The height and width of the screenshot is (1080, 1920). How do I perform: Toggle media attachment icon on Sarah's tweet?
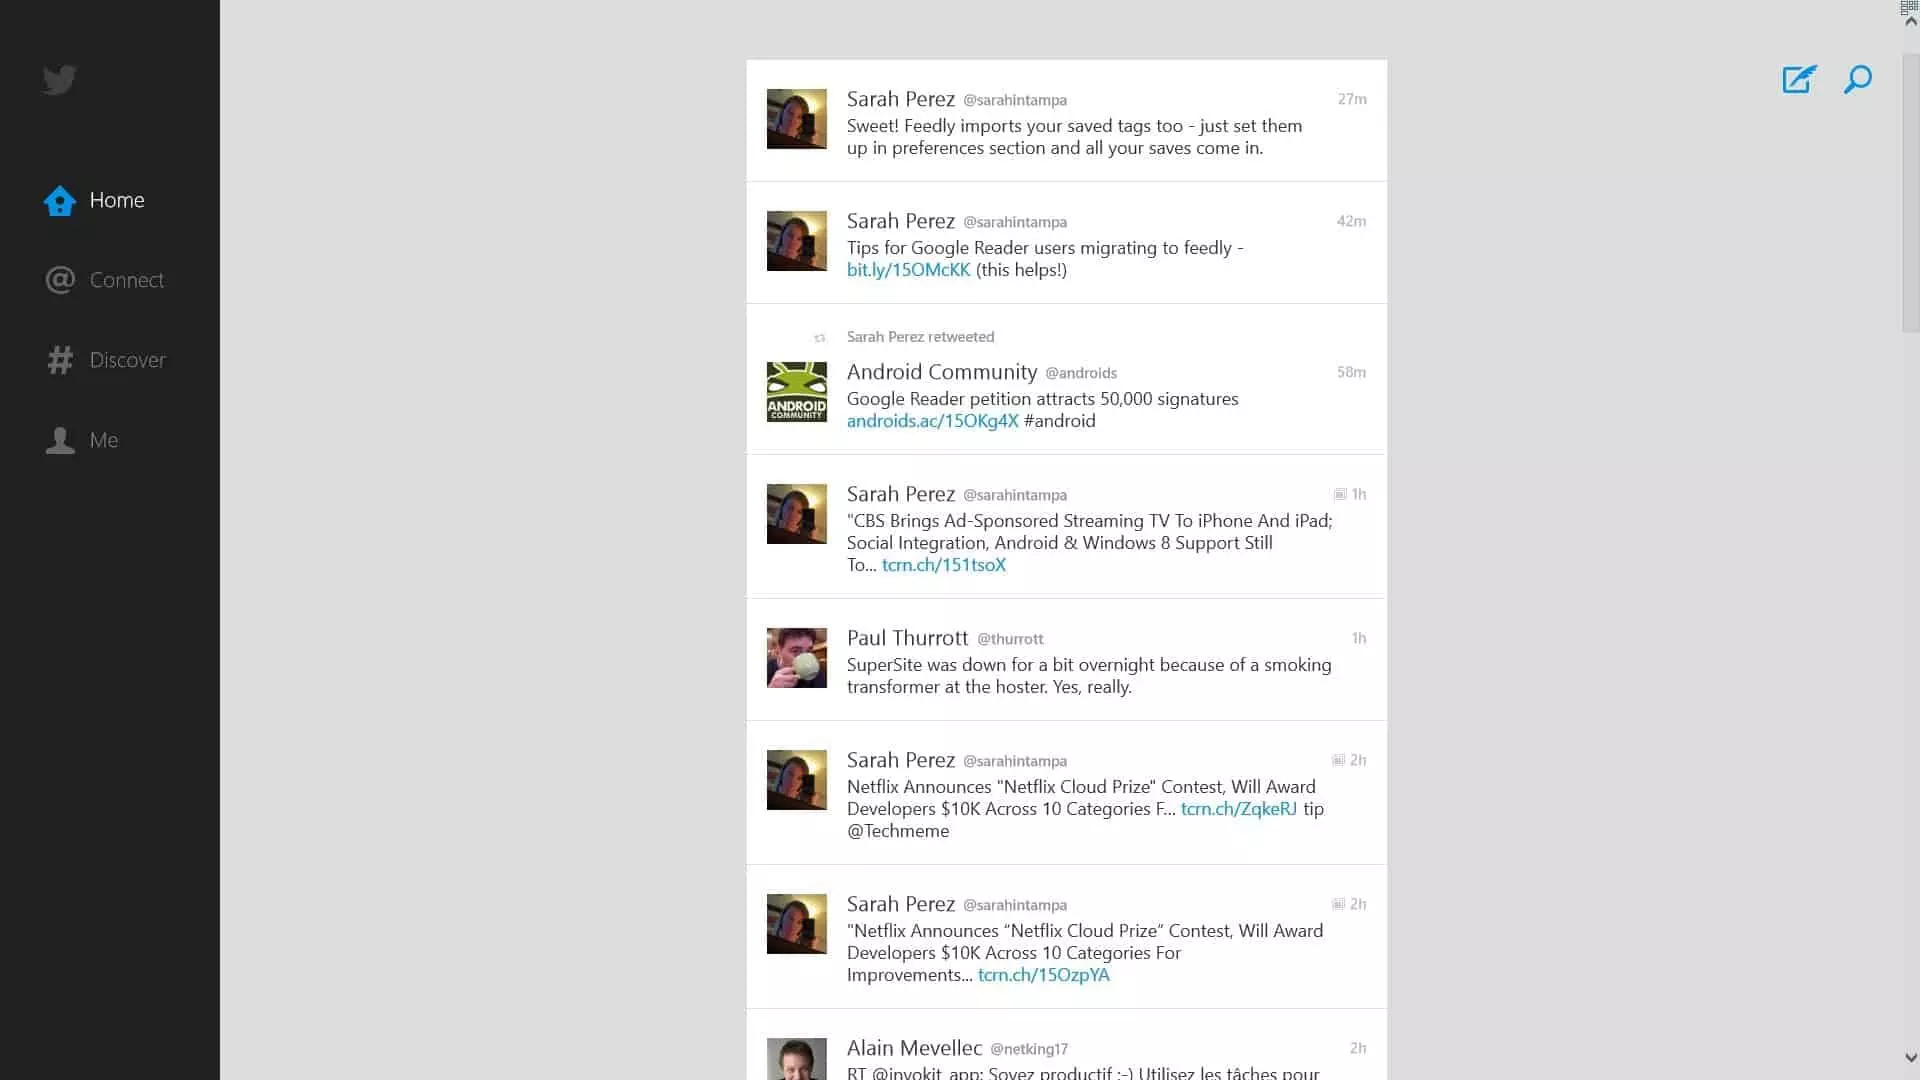tap(1338, 493)
